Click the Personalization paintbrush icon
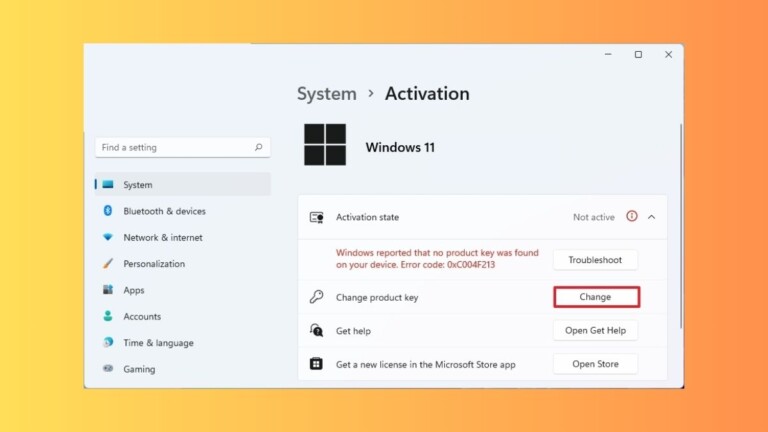 pos(108,264)
